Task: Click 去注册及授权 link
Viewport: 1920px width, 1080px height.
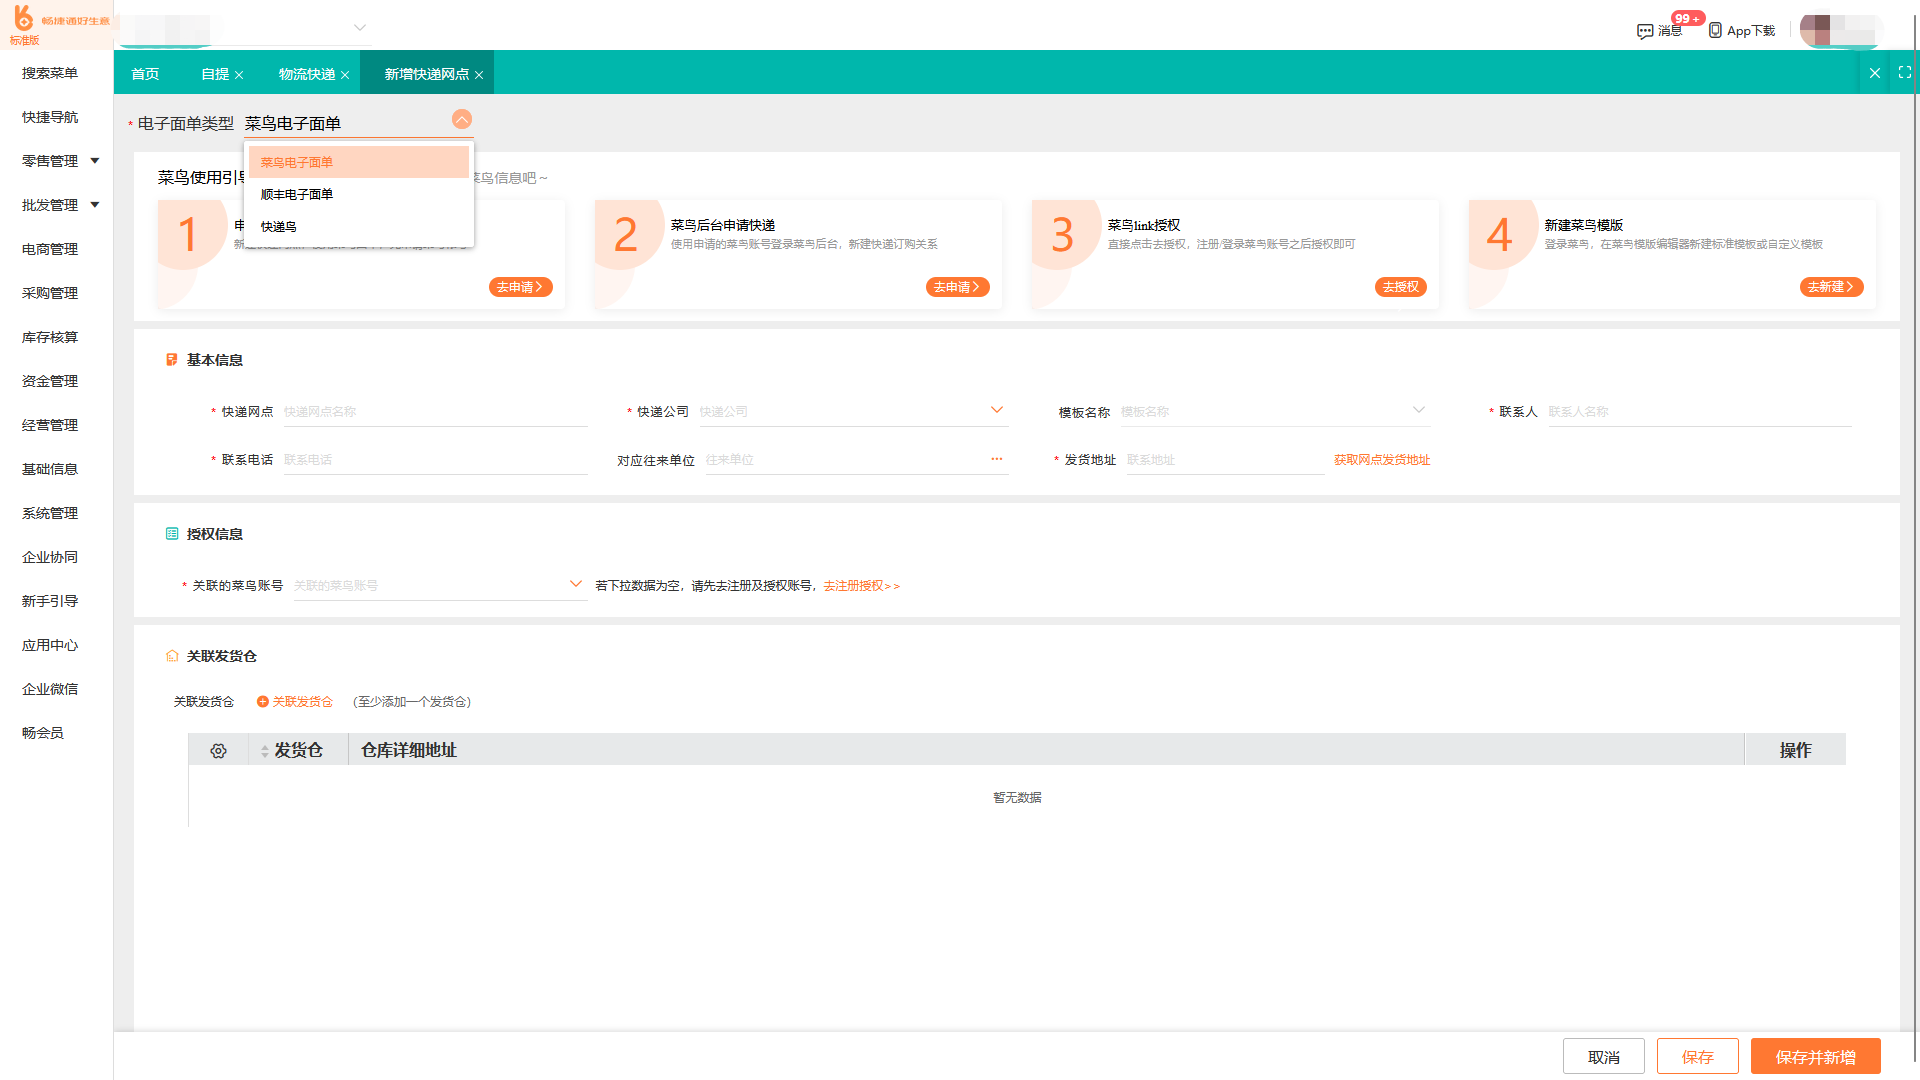Action: pyautogui.click(x=860, y=584)
